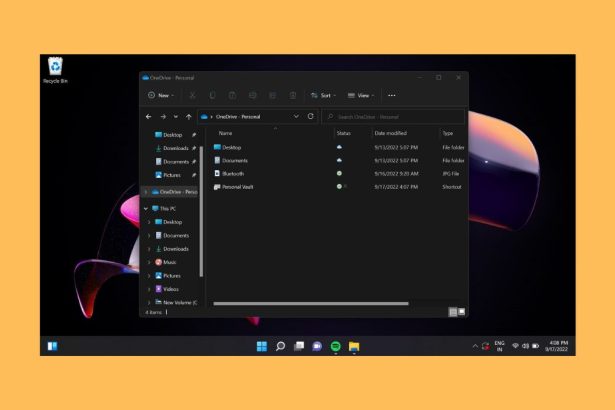The height and width of the screenshot is (410, 615).
Task: Click the Delete trash icon in toolbar
Action: (293, 95)
